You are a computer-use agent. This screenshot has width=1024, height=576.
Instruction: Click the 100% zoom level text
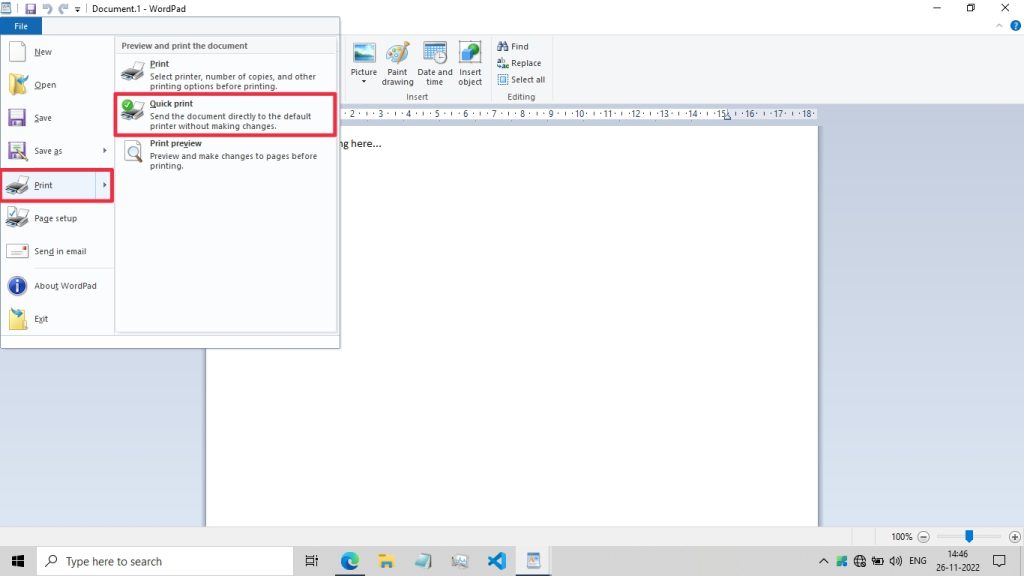pyautogui.click(x=901, y=537)
